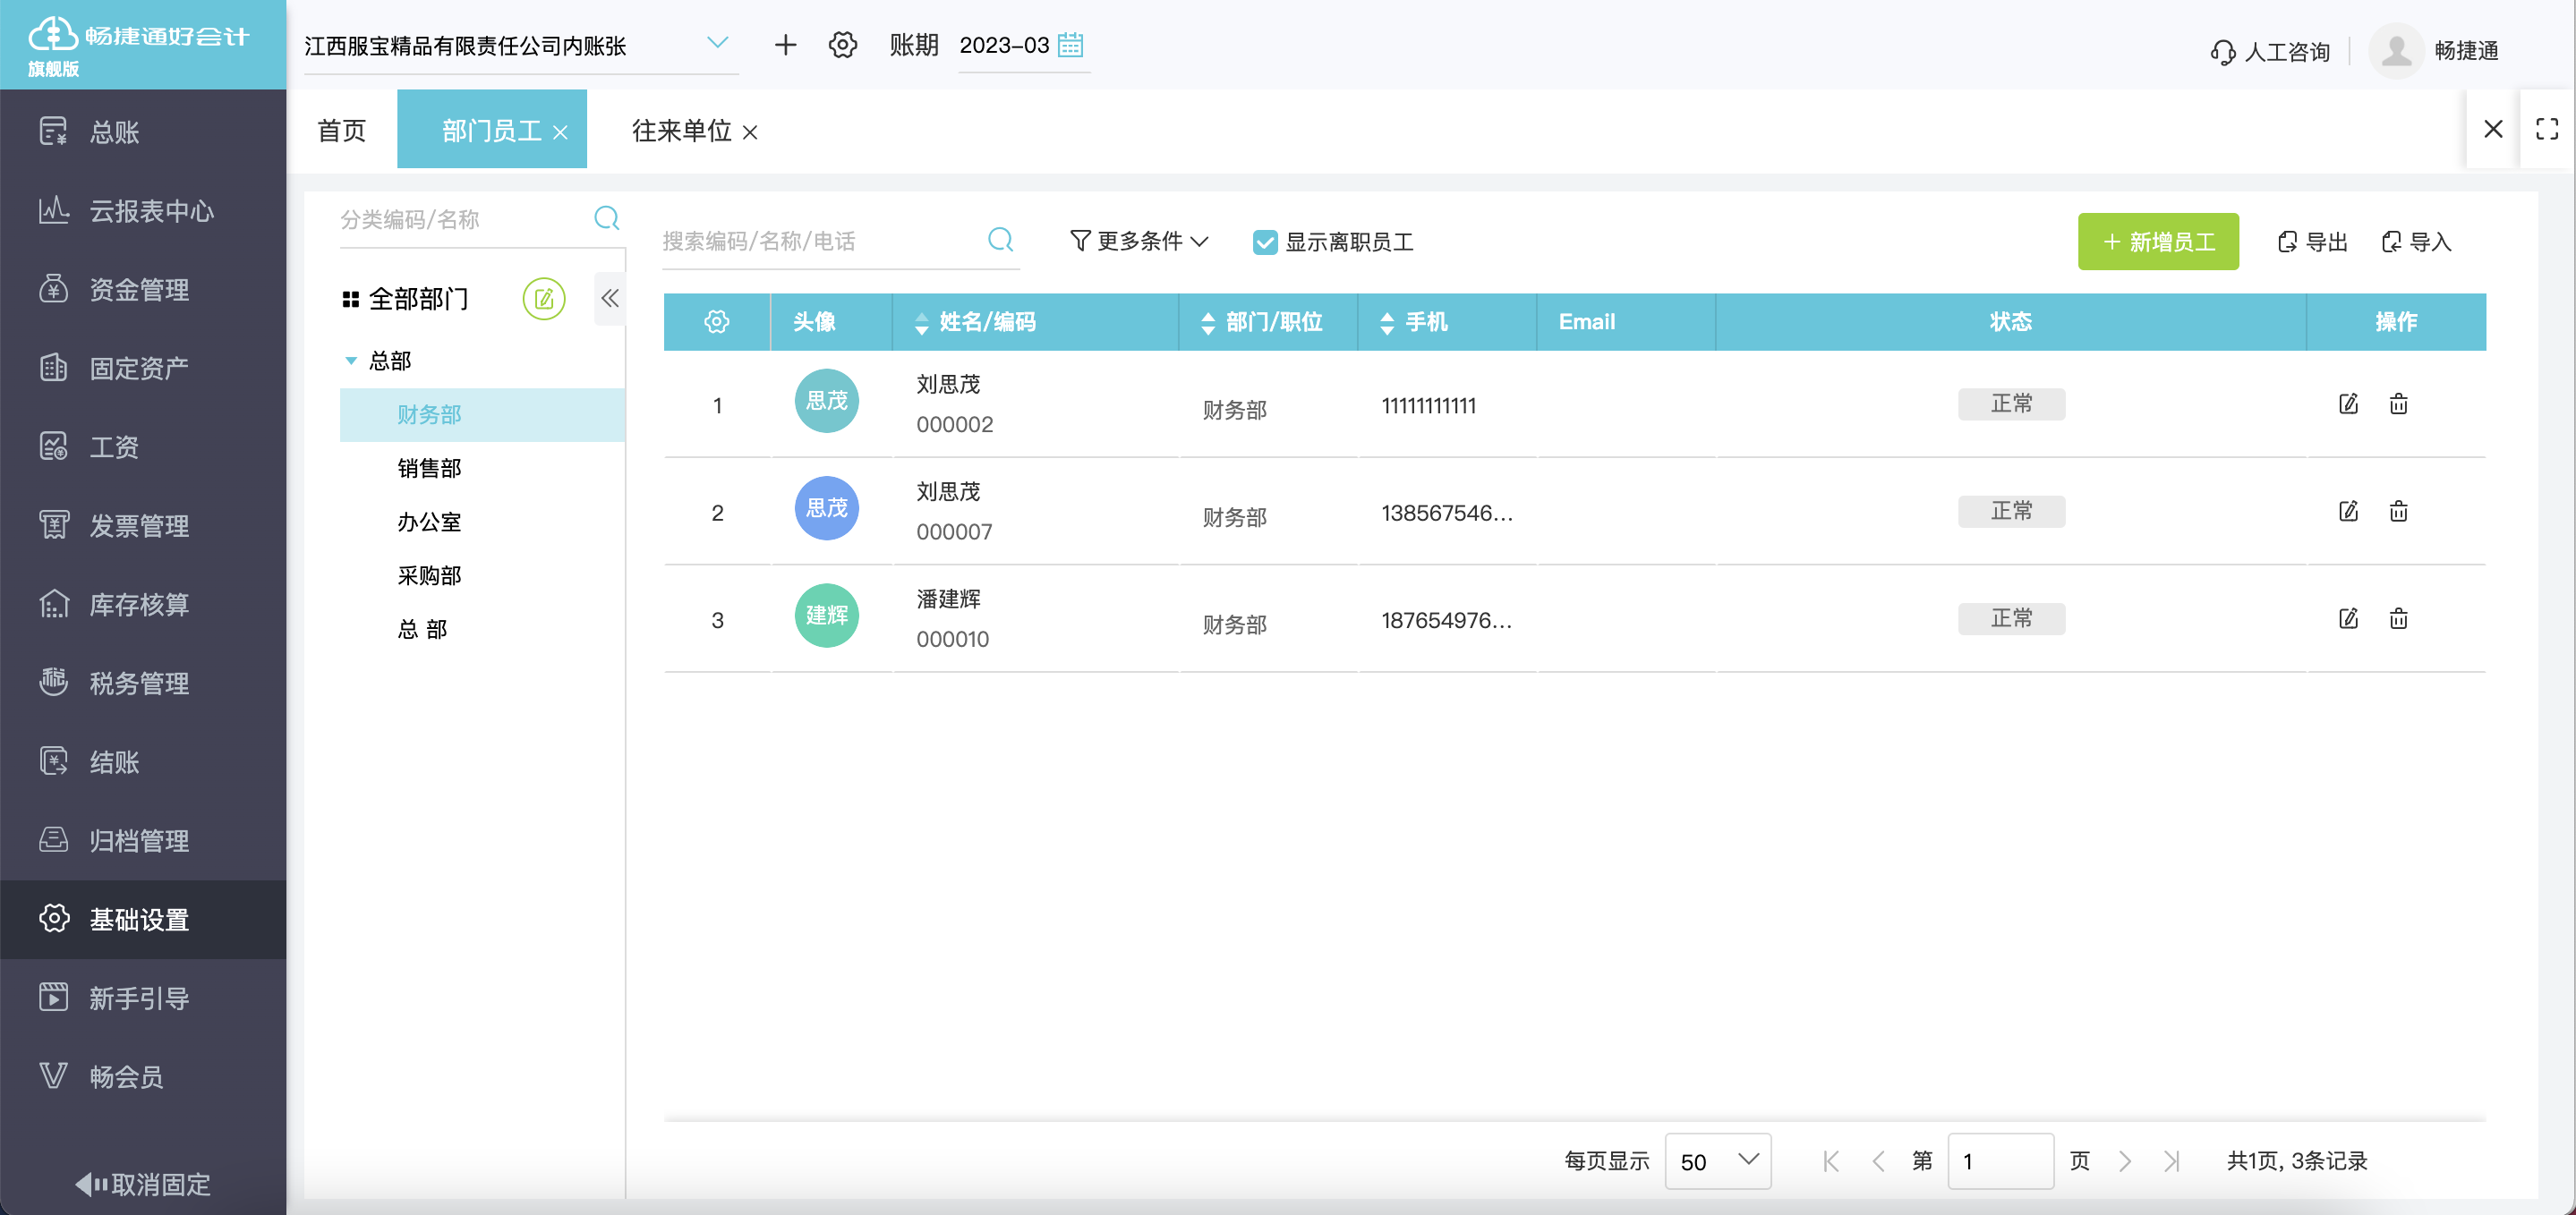Expand 总部 department tree item
Viewport: 2576px width, 1215px height.
point(354,360)
